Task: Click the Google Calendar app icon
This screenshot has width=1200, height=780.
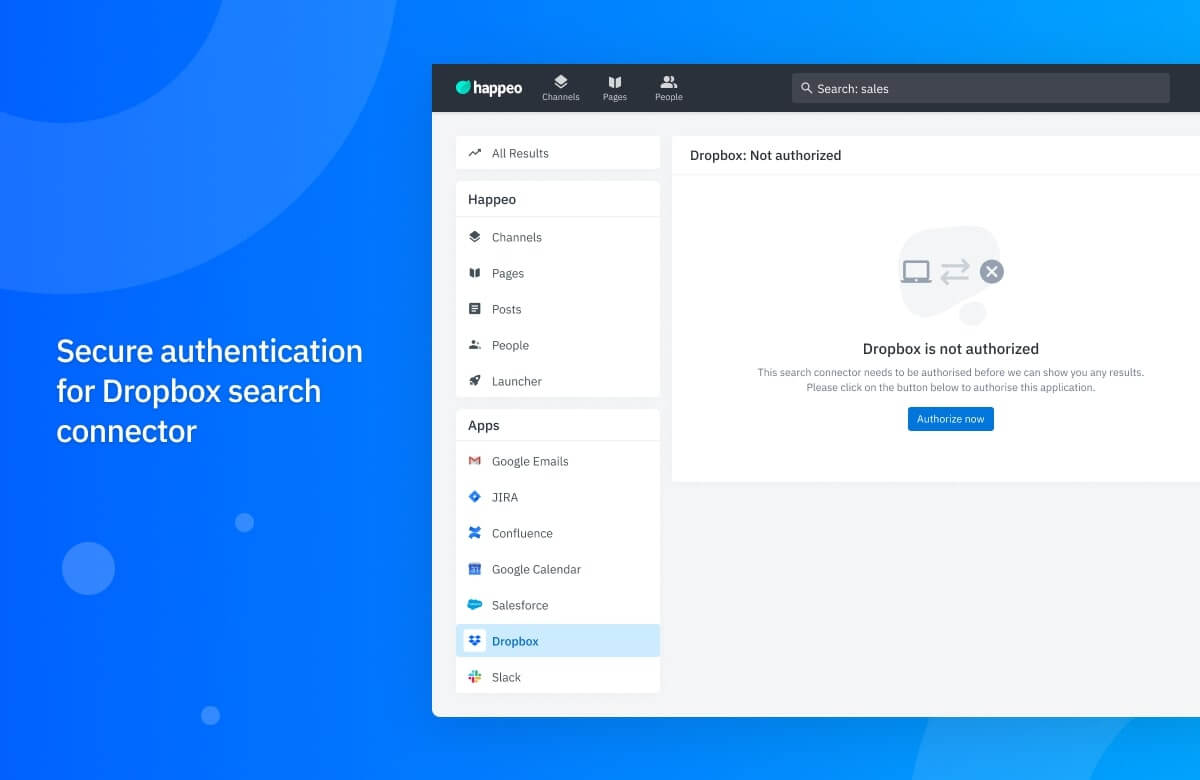Action: click(x=475, y=569)
